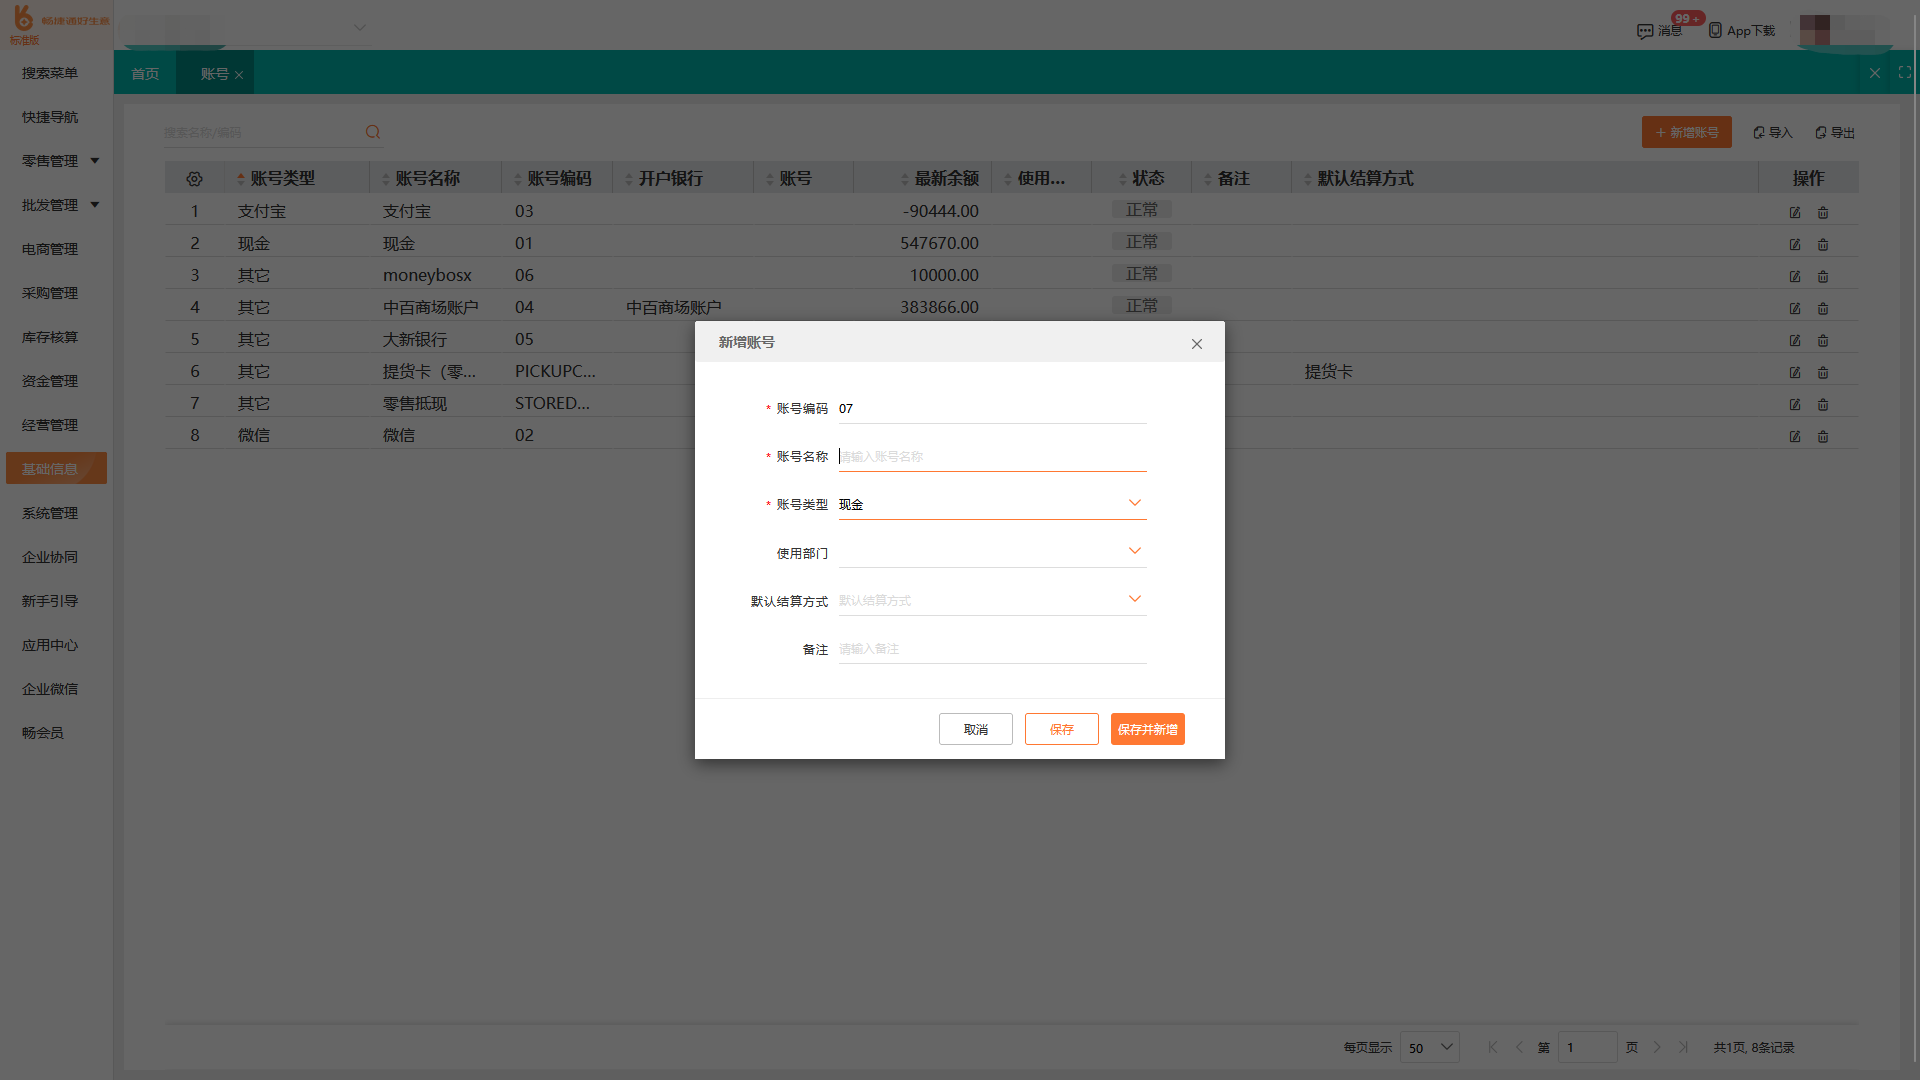Click the search magnifier icon
The image size is (1920, 1080).
373,132
